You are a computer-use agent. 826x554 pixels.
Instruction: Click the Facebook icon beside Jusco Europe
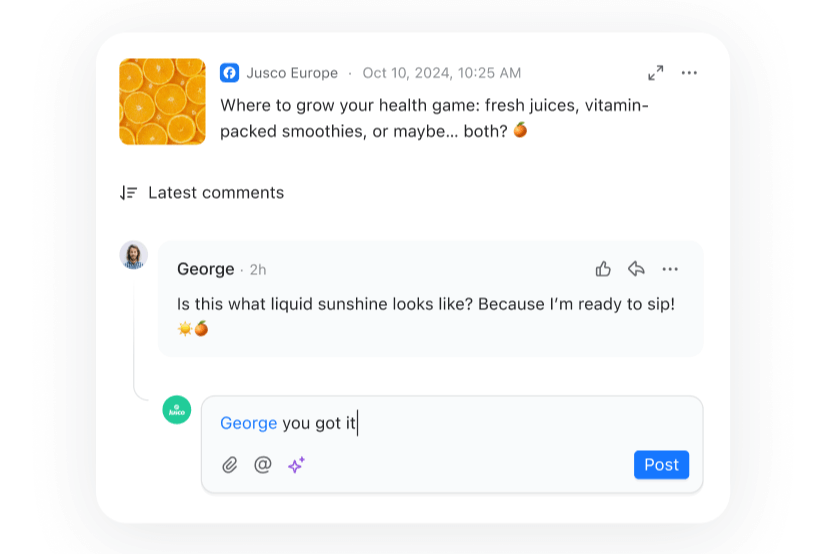coord(229,73)
